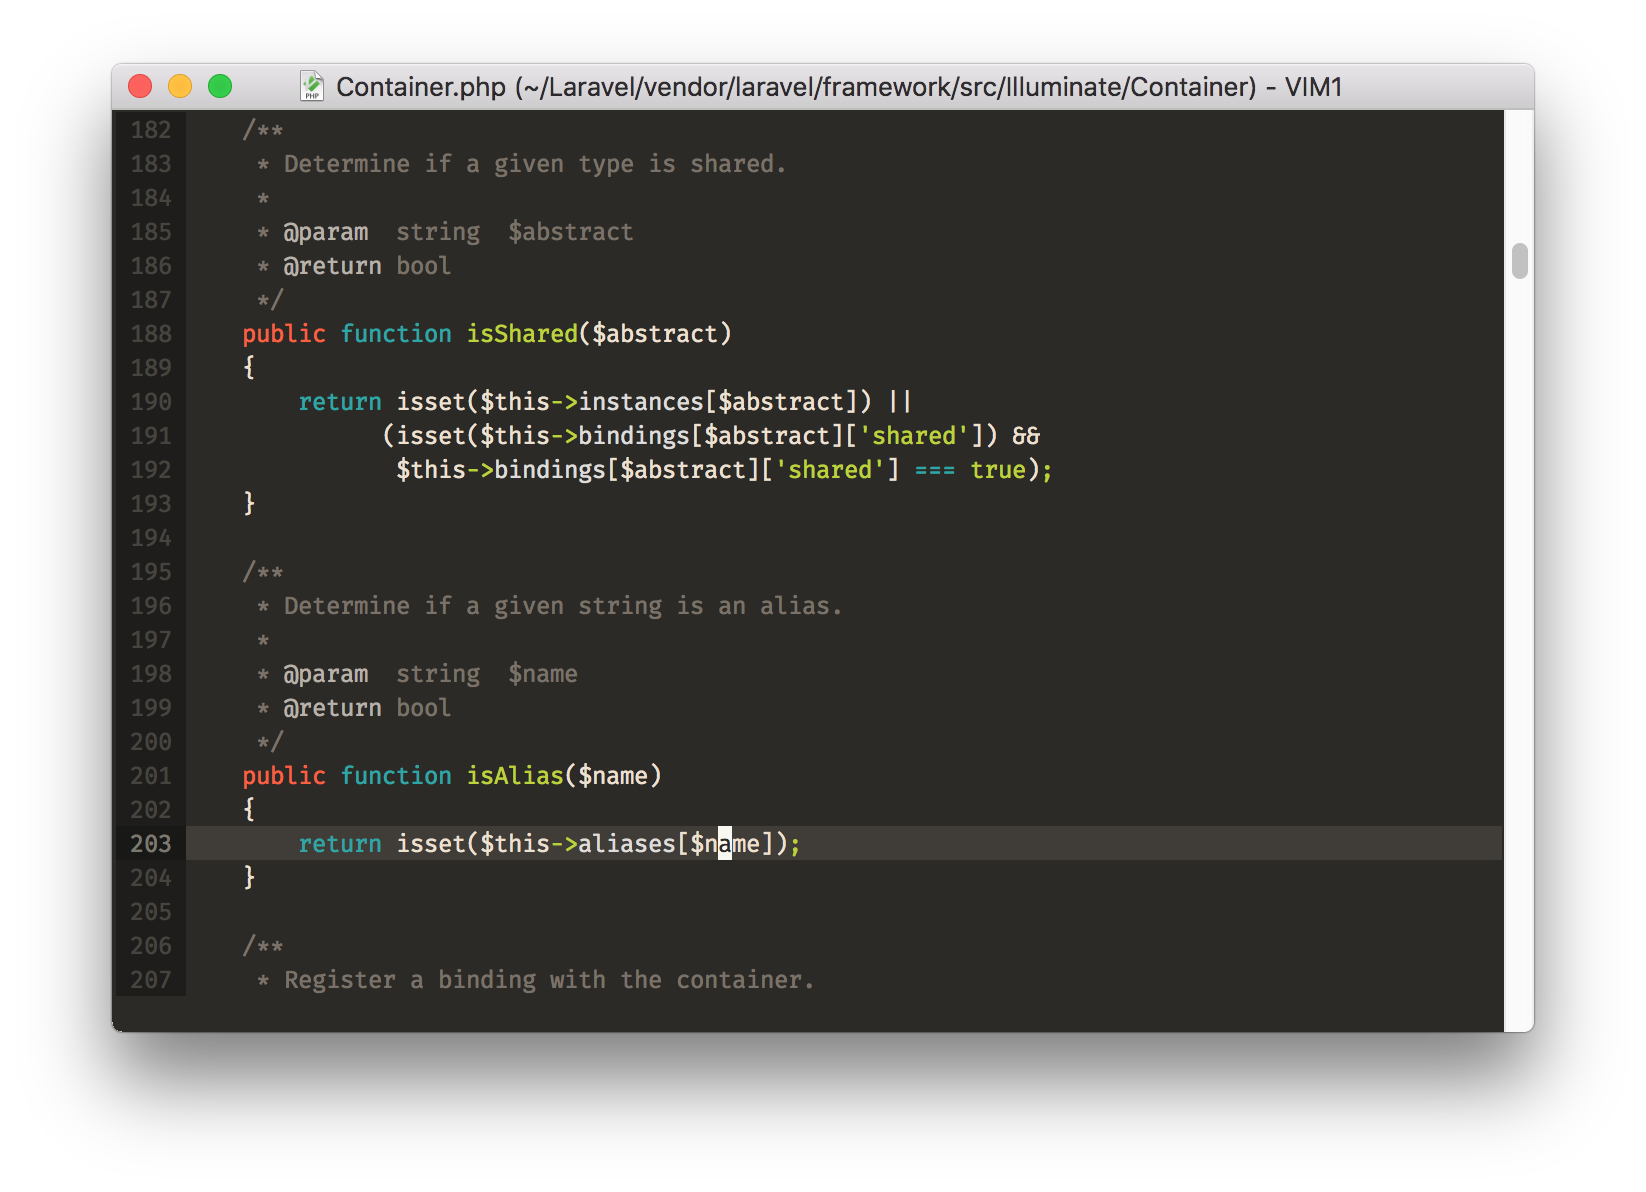Image resolution: width=1646 pixels, height=1192 pixels.
Task: Zoom the window using the green button
Action: pos(220,87)
